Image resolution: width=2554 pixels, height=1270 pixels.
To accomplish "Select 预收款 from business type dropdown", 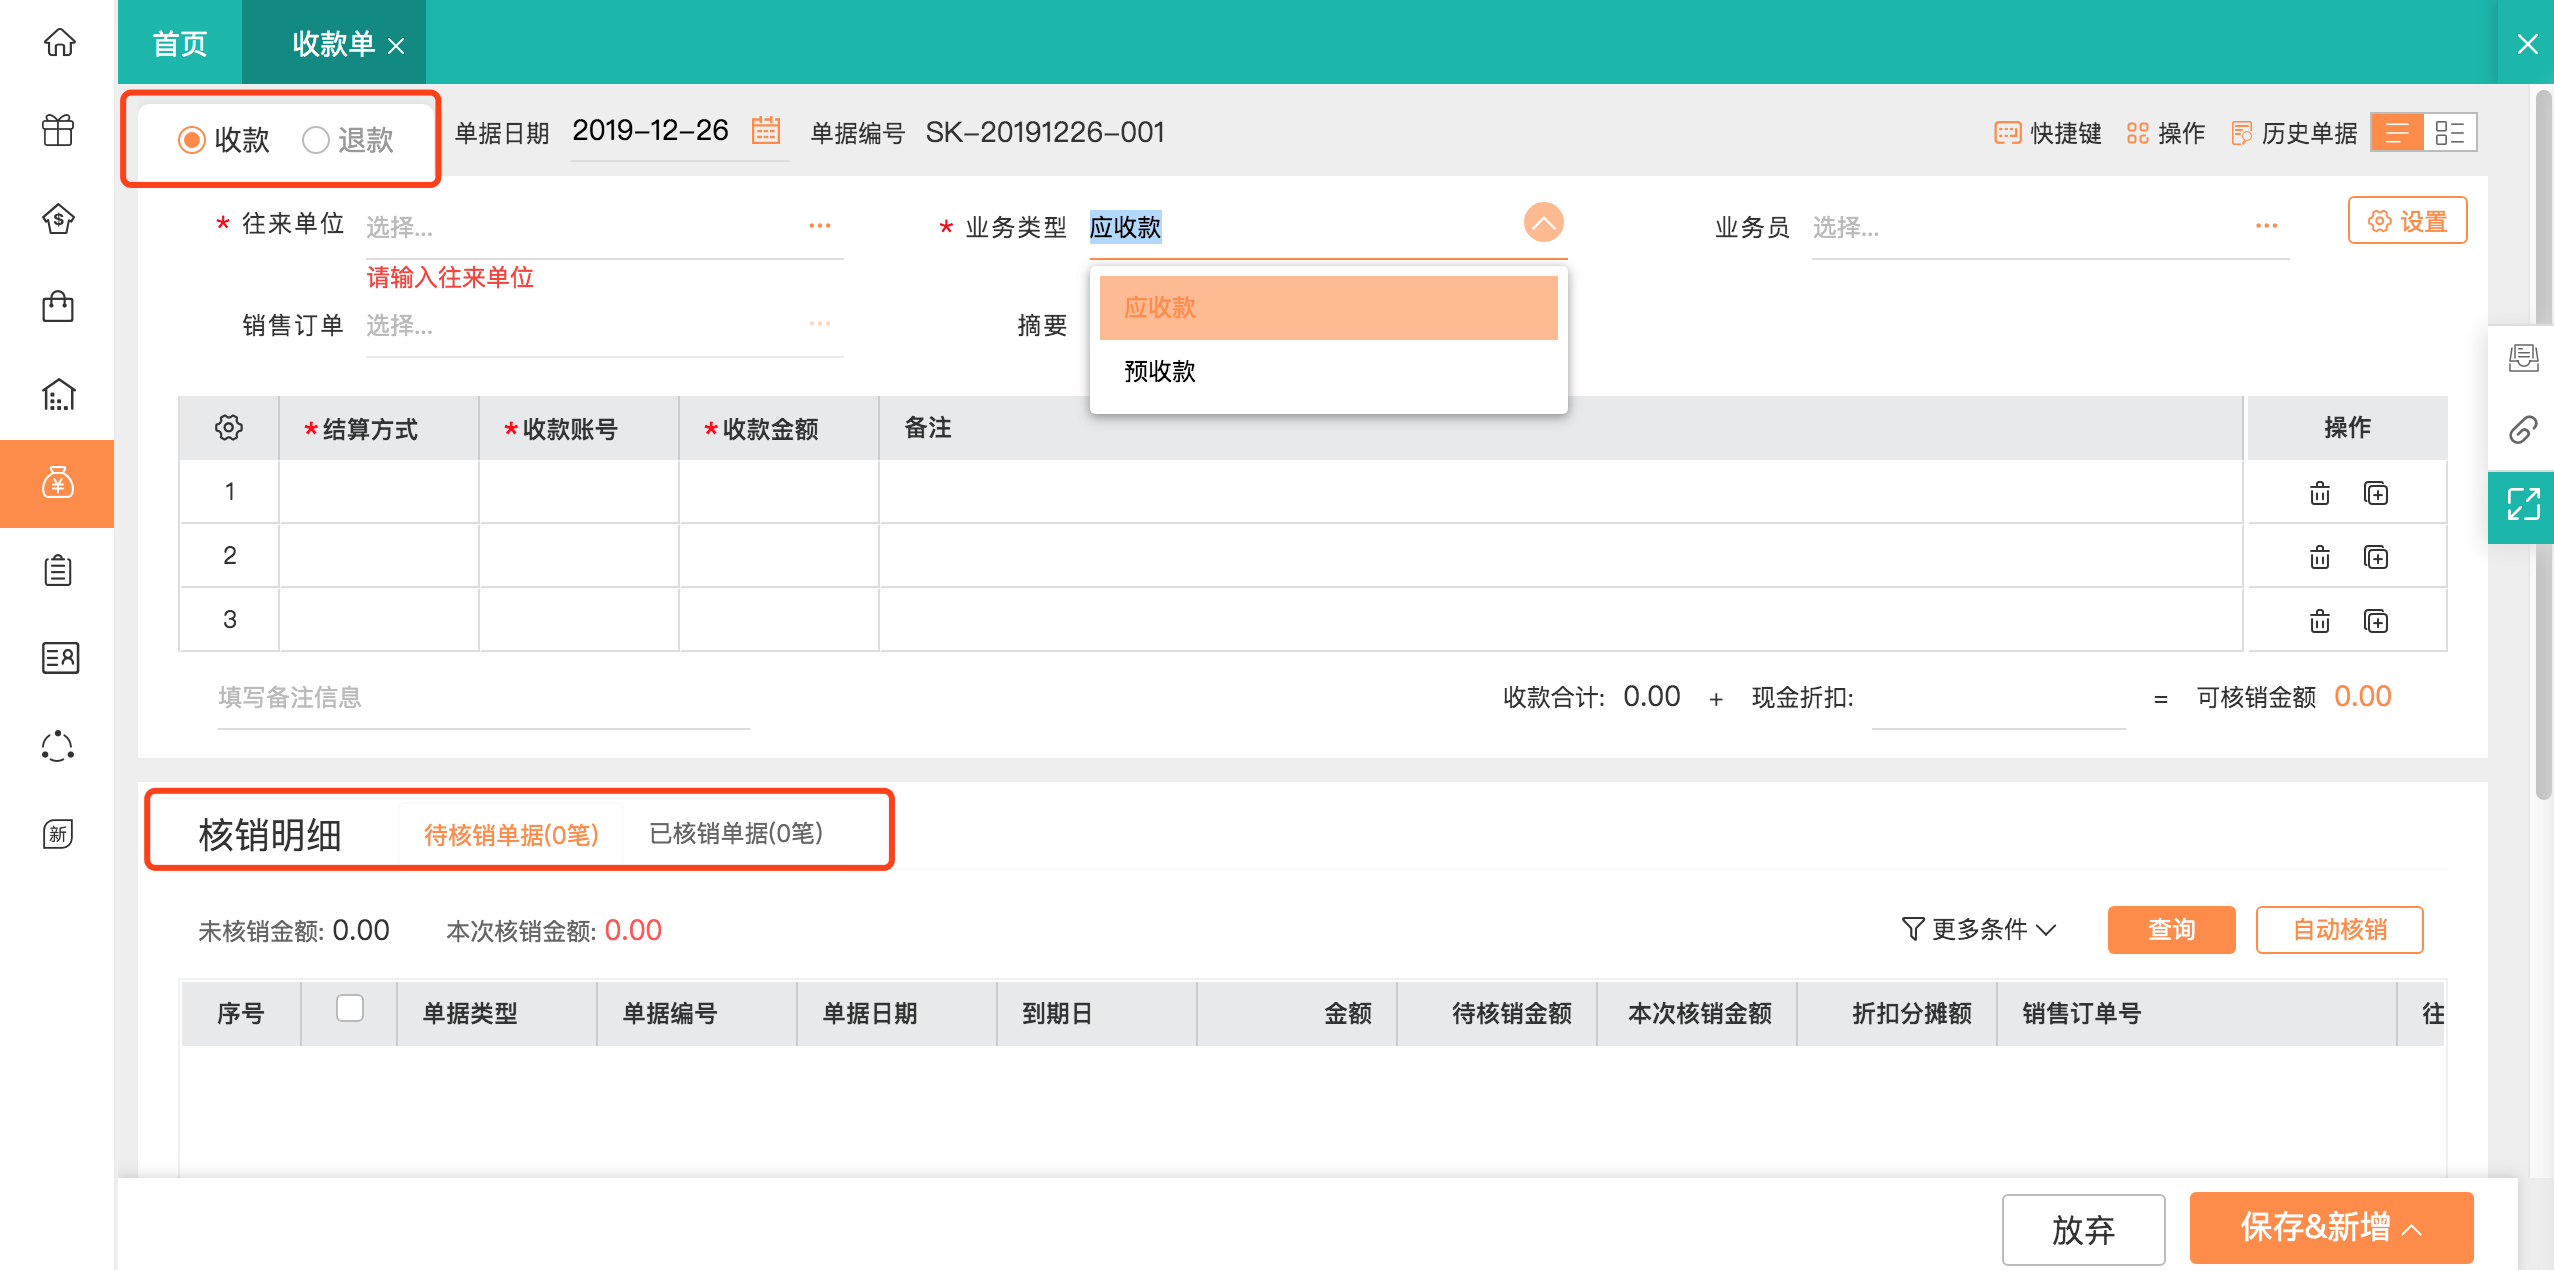I will (1161, 373).
